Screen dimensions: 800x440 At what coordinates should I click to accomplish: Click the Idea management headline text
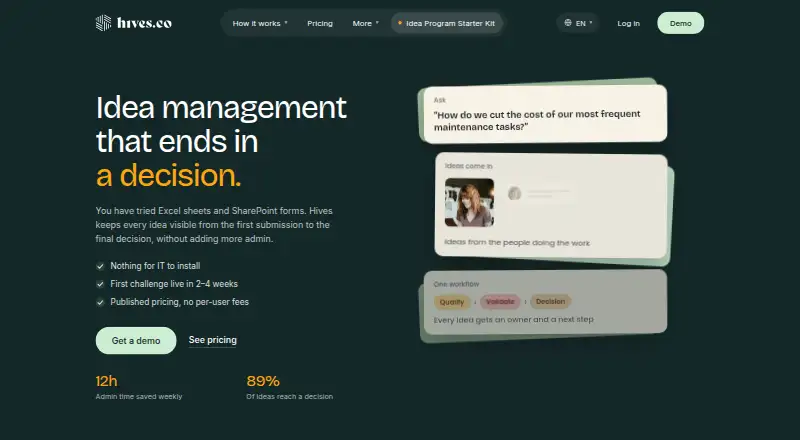(x=221, y=107)
